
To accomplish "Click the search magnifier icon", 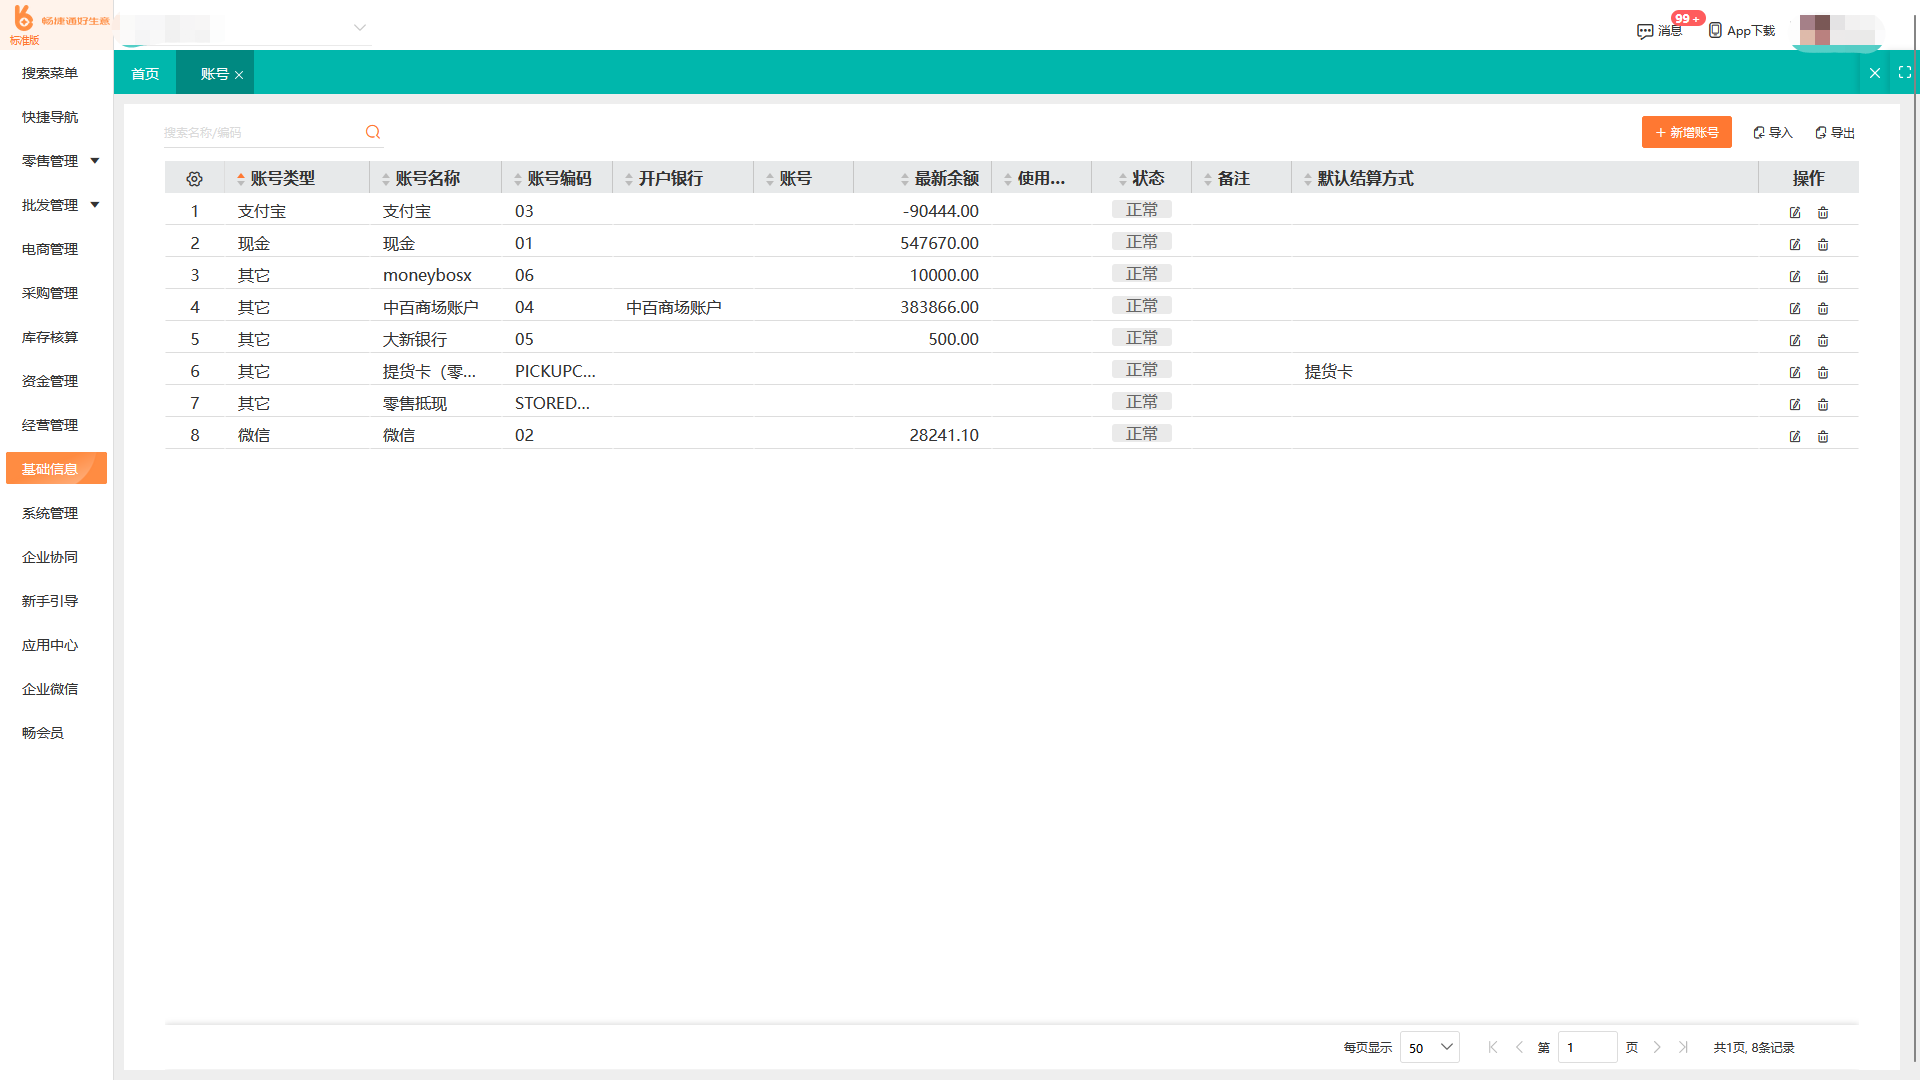I will (372, 132).
